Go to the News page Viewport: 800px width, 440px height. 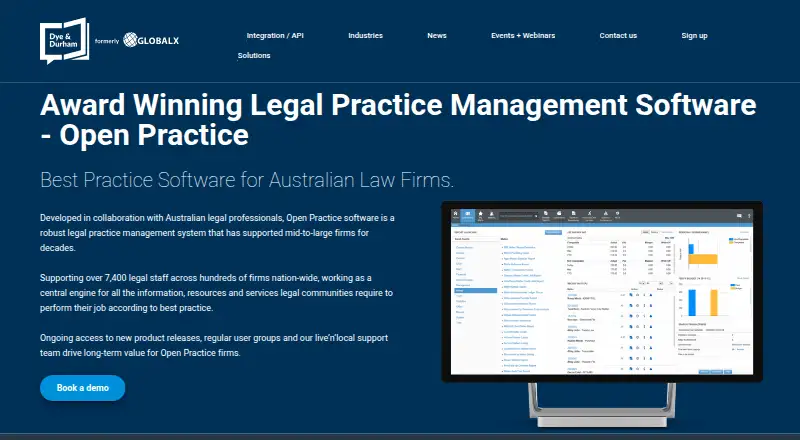(437, 36)
